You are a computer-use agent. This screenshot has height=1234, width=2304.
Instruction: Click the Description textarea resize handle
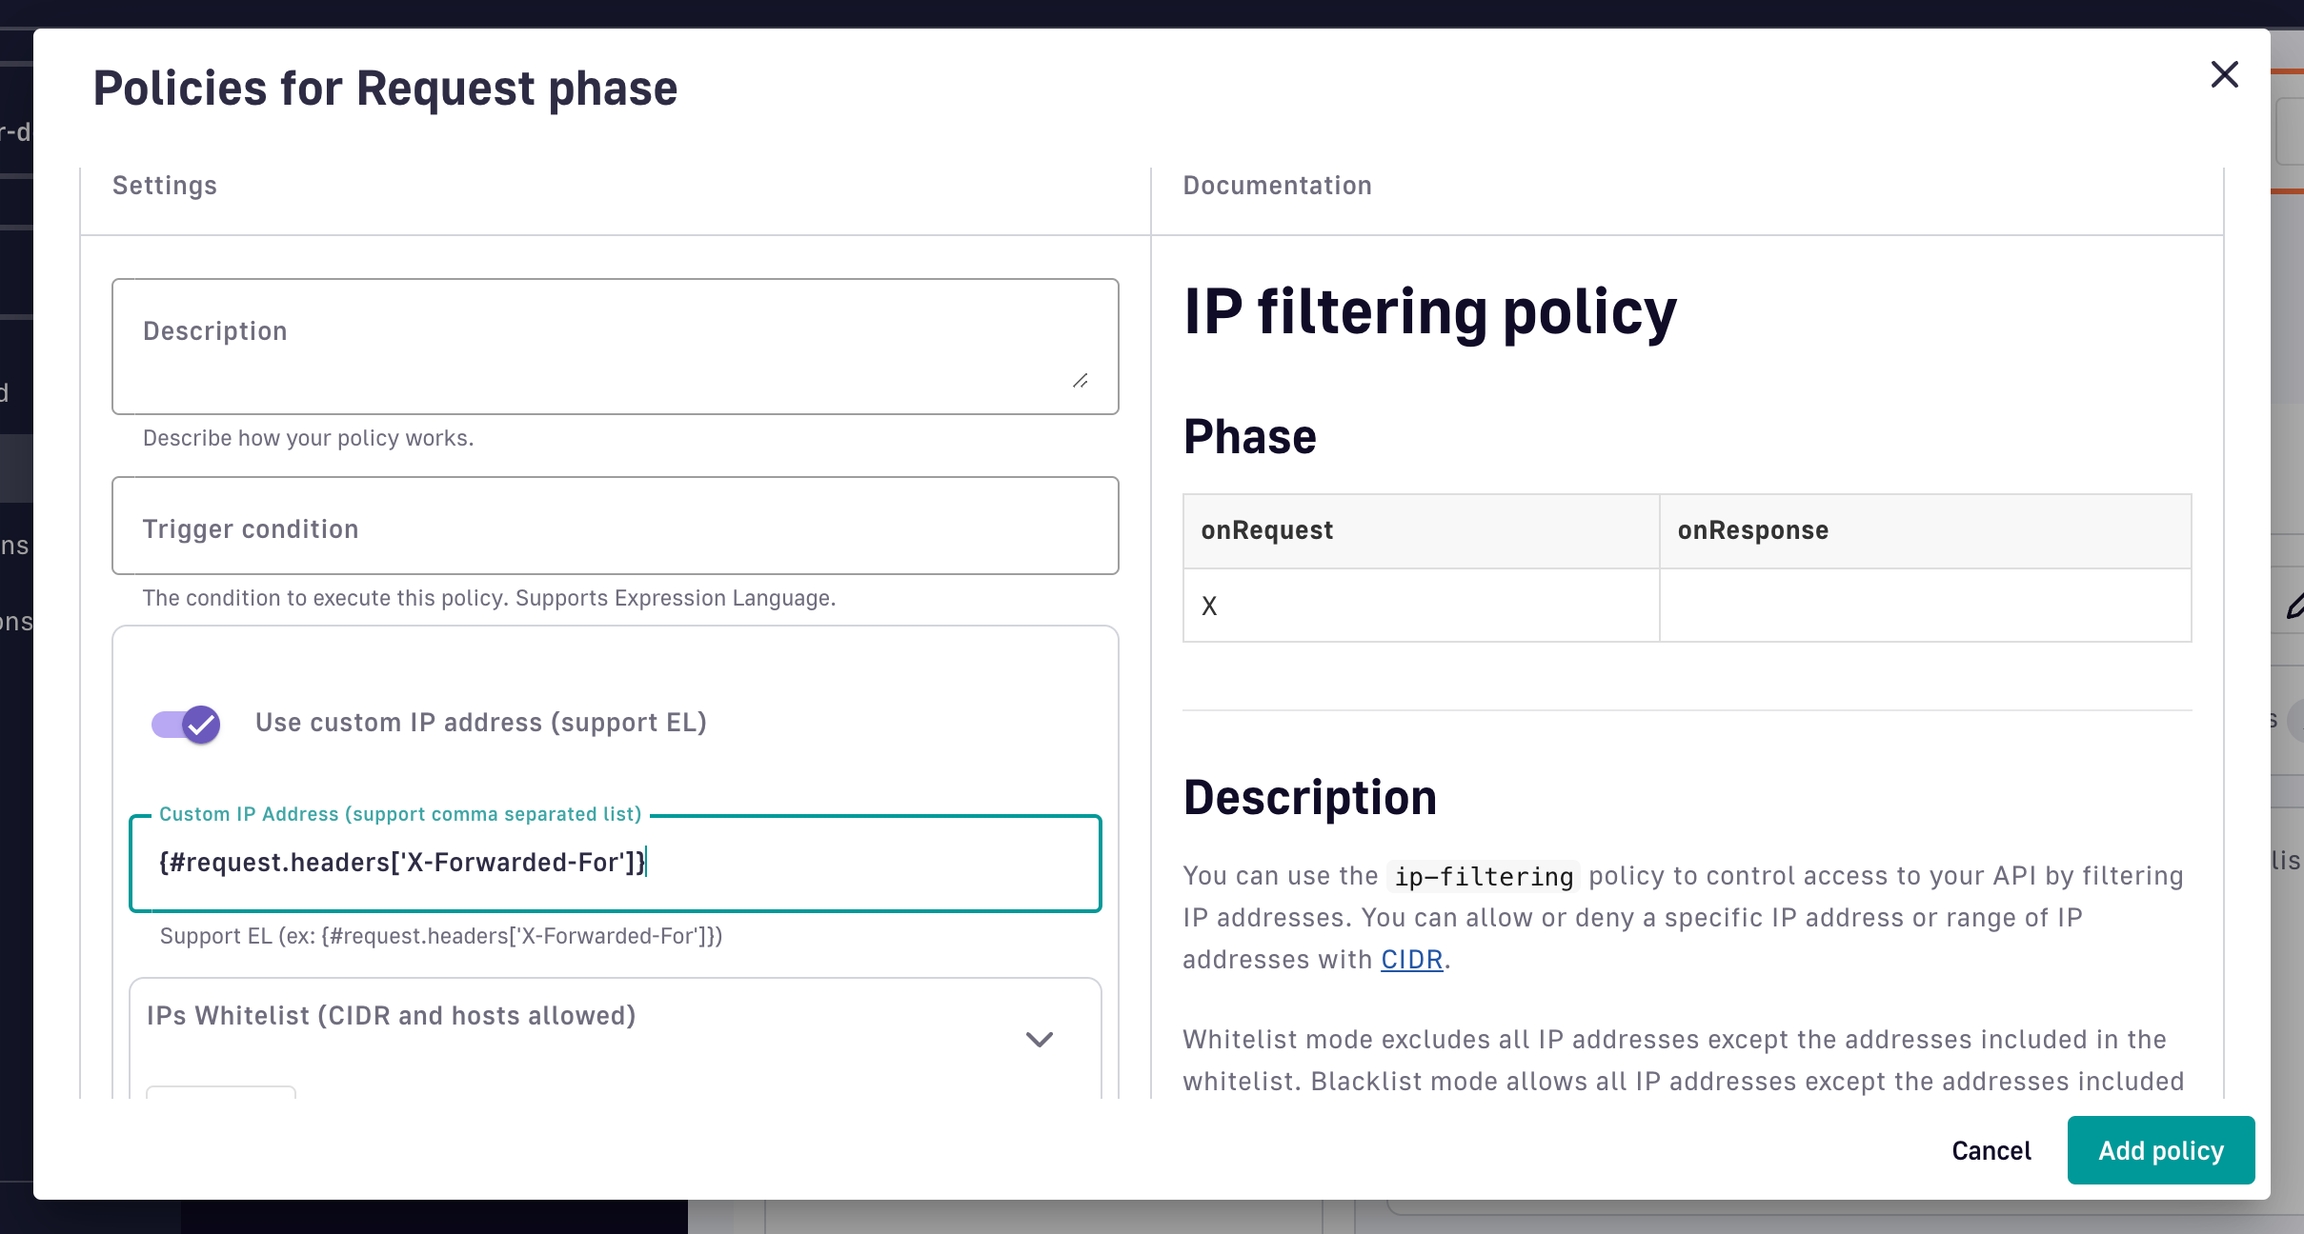(1080, 381)
